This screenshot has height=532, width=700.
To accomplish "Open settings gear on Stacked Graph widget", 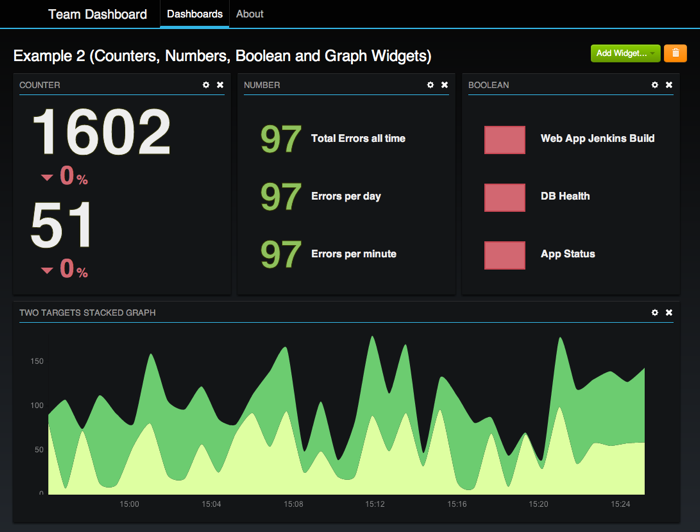I will [655, 313].
